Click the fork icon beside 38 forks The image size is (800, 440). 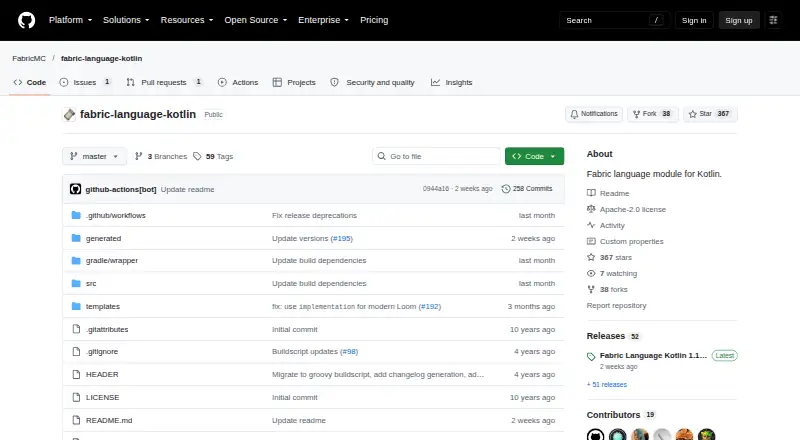(591, 289)
